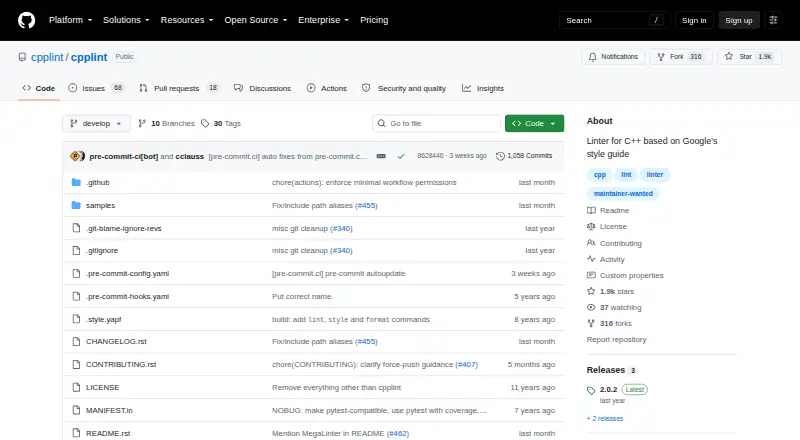
Task: Star the repository
Action: (x=749, y=57)
